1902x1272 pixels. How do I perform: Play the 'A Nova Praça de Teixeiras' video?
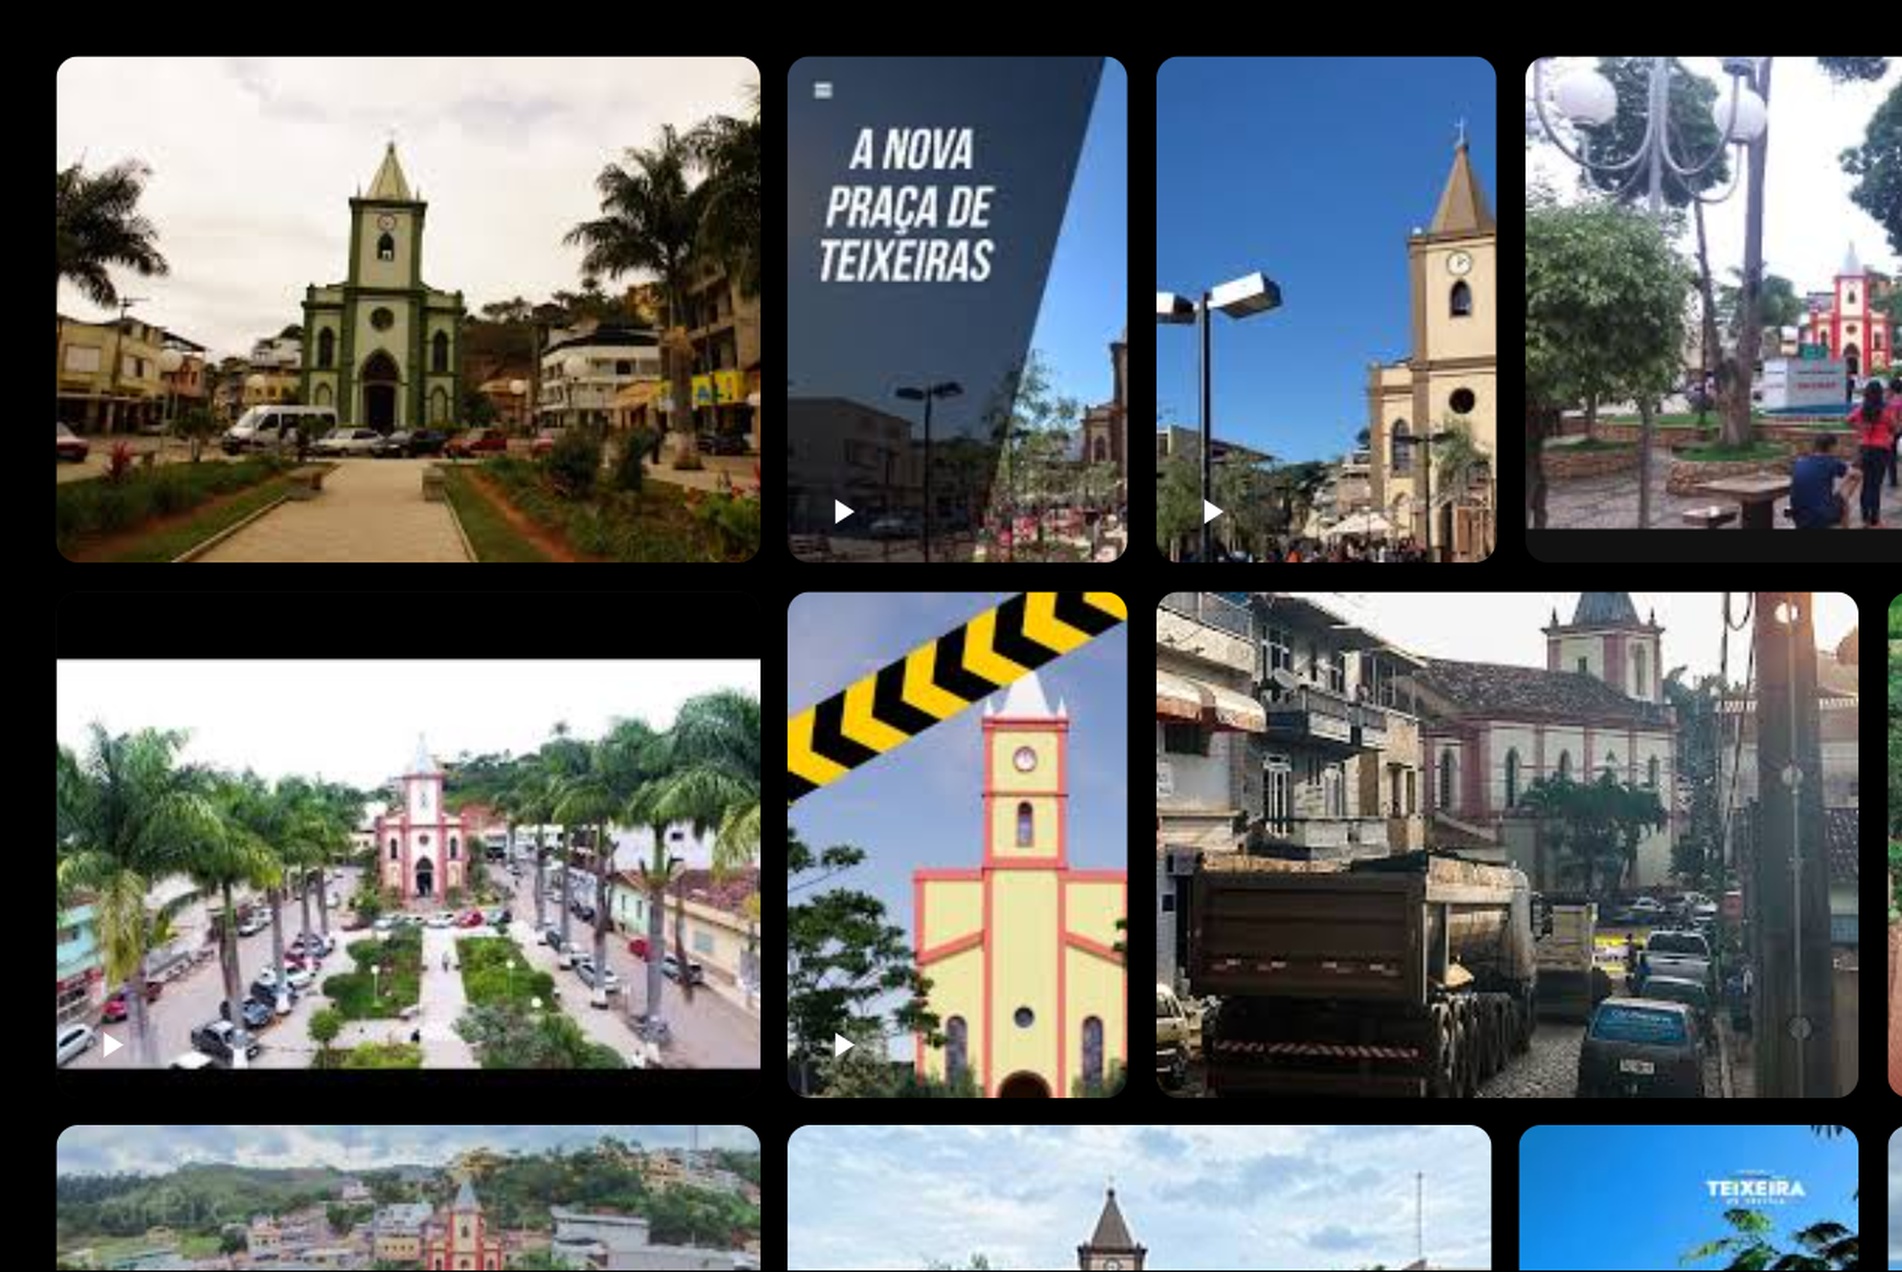coord(844,512)
